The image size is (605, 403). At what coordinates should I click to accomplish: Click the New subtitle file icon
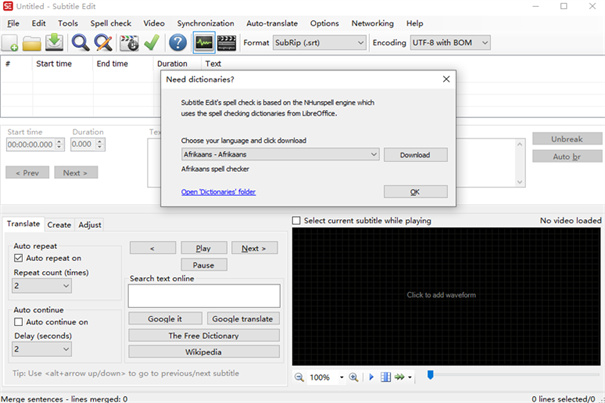[x=11, y=43]
